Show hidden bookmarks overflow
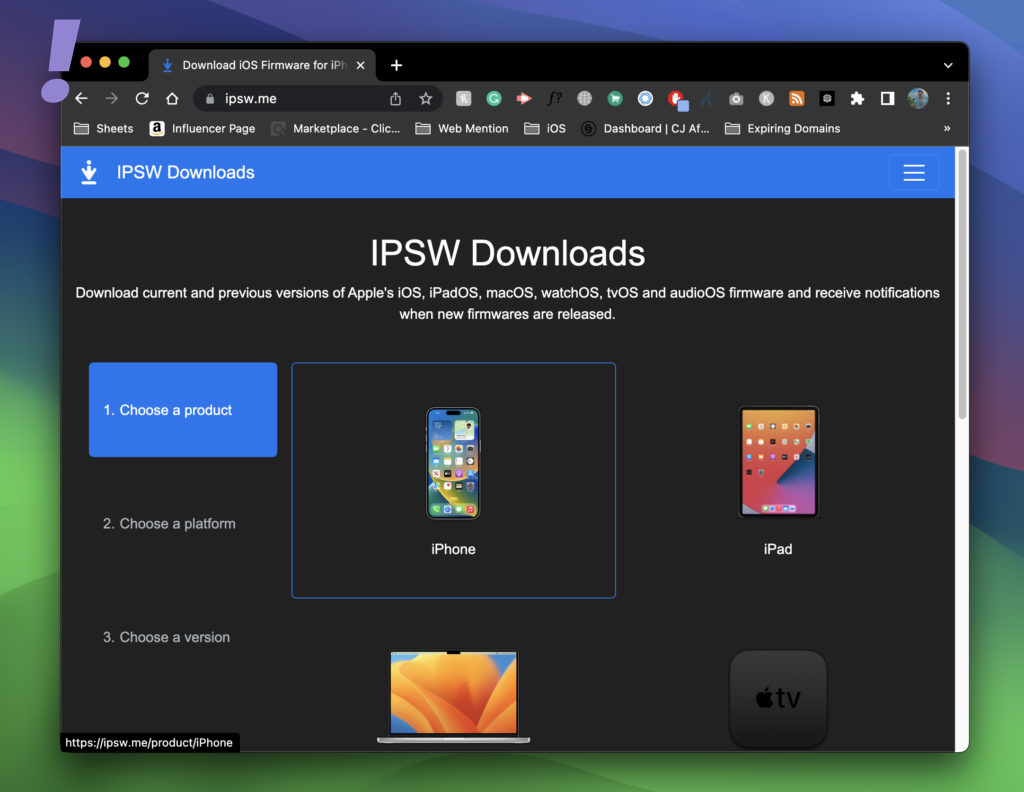1024x792 pixels. [x=946, y=128]
